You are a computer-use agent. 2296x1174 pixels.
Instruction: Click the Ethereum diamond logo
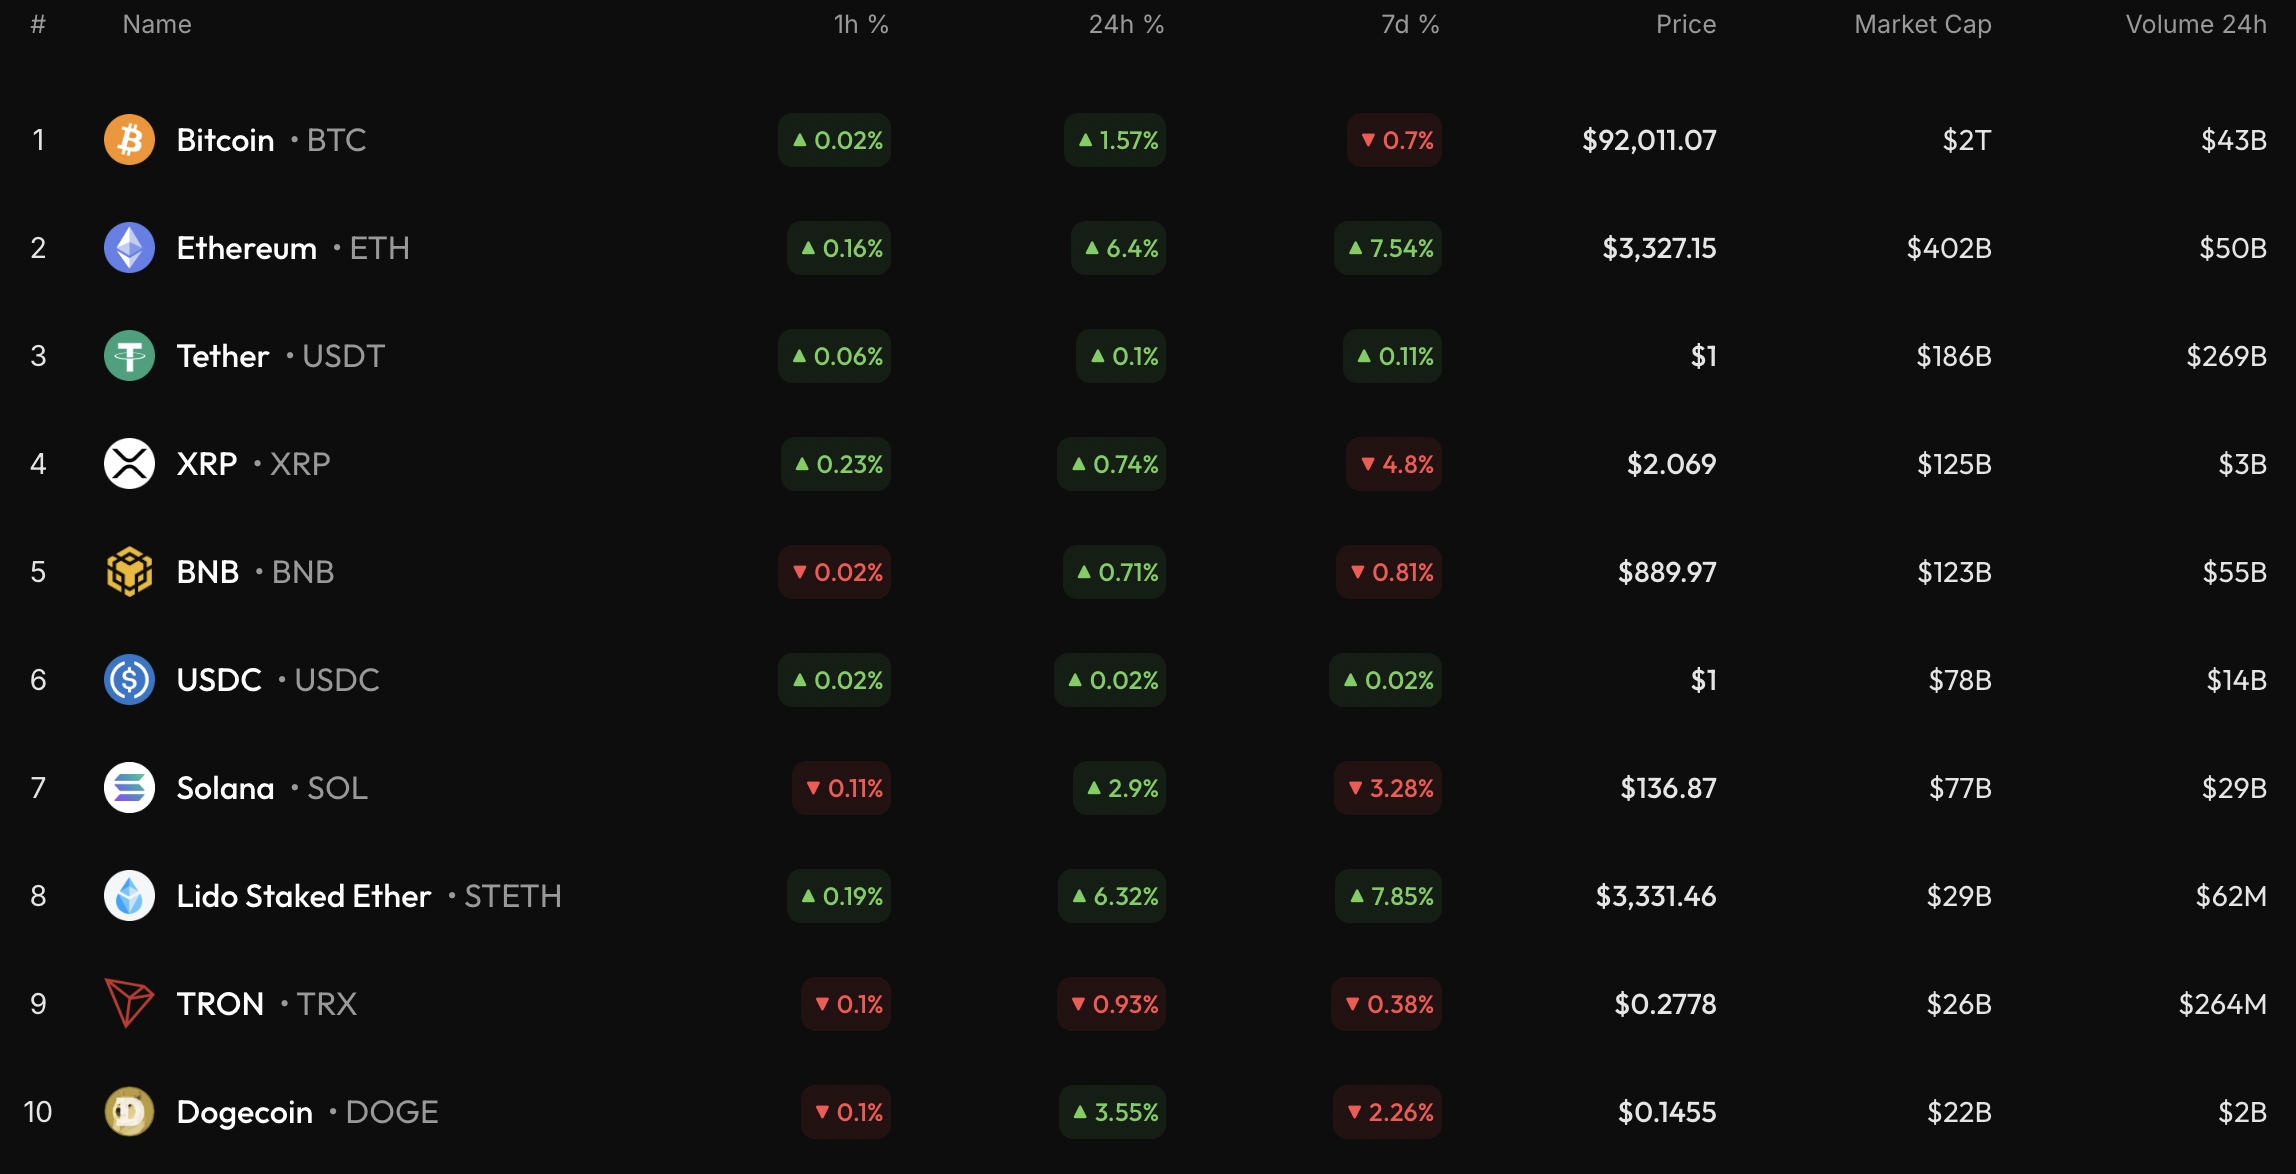(128, 248)
